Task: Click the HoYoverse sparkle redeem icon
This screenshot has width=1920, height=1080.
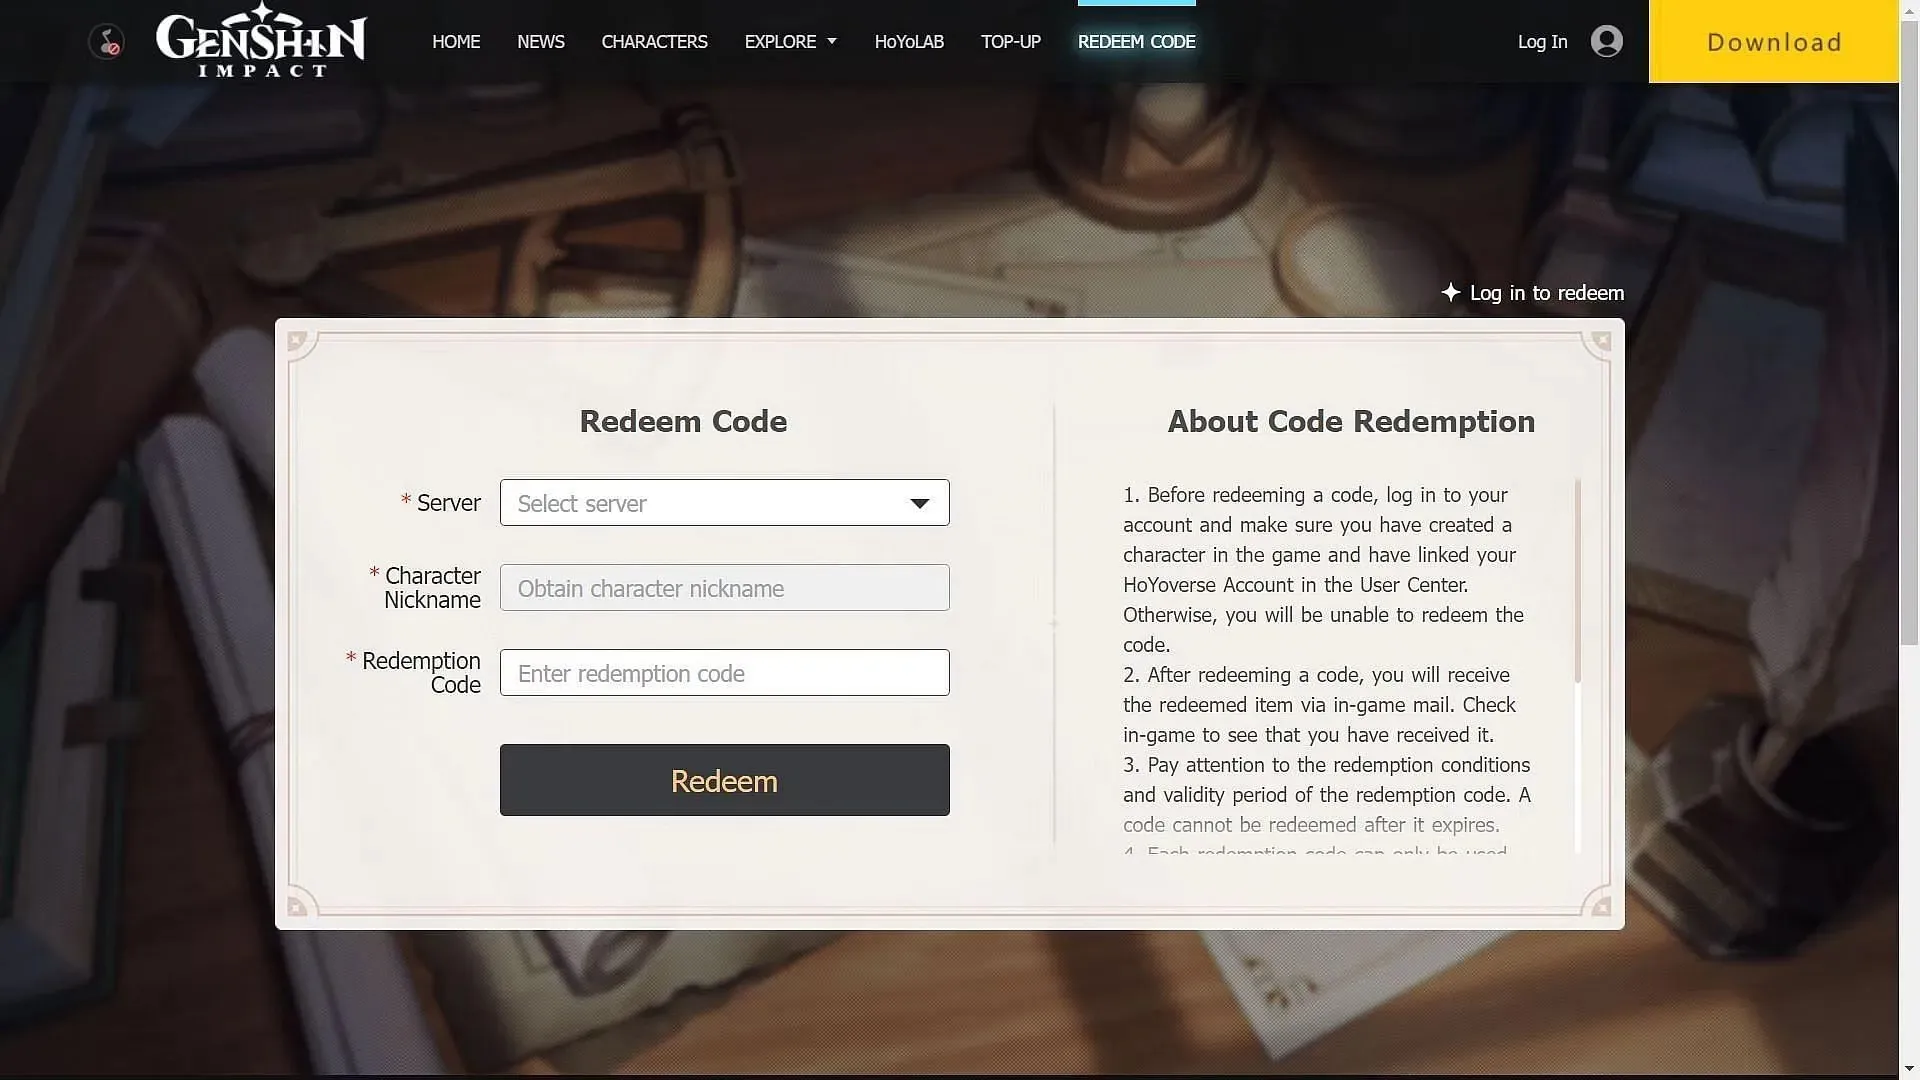Action: pyautogui.click(x=1451, y=291)
